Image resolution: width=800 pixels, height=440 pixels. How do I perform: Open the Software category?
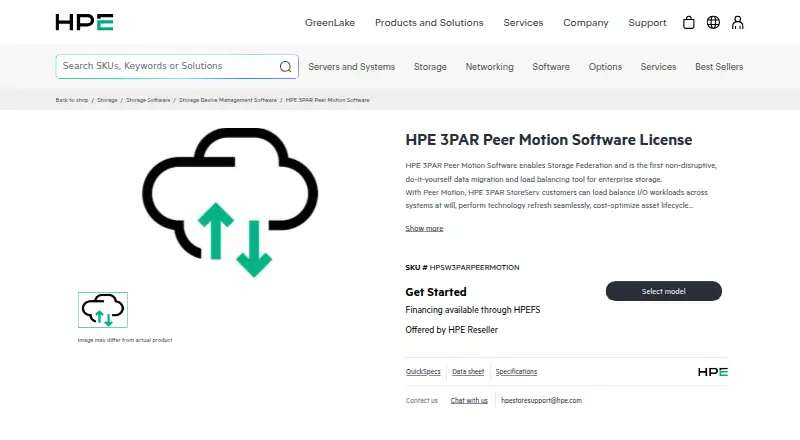click(551, 67)
